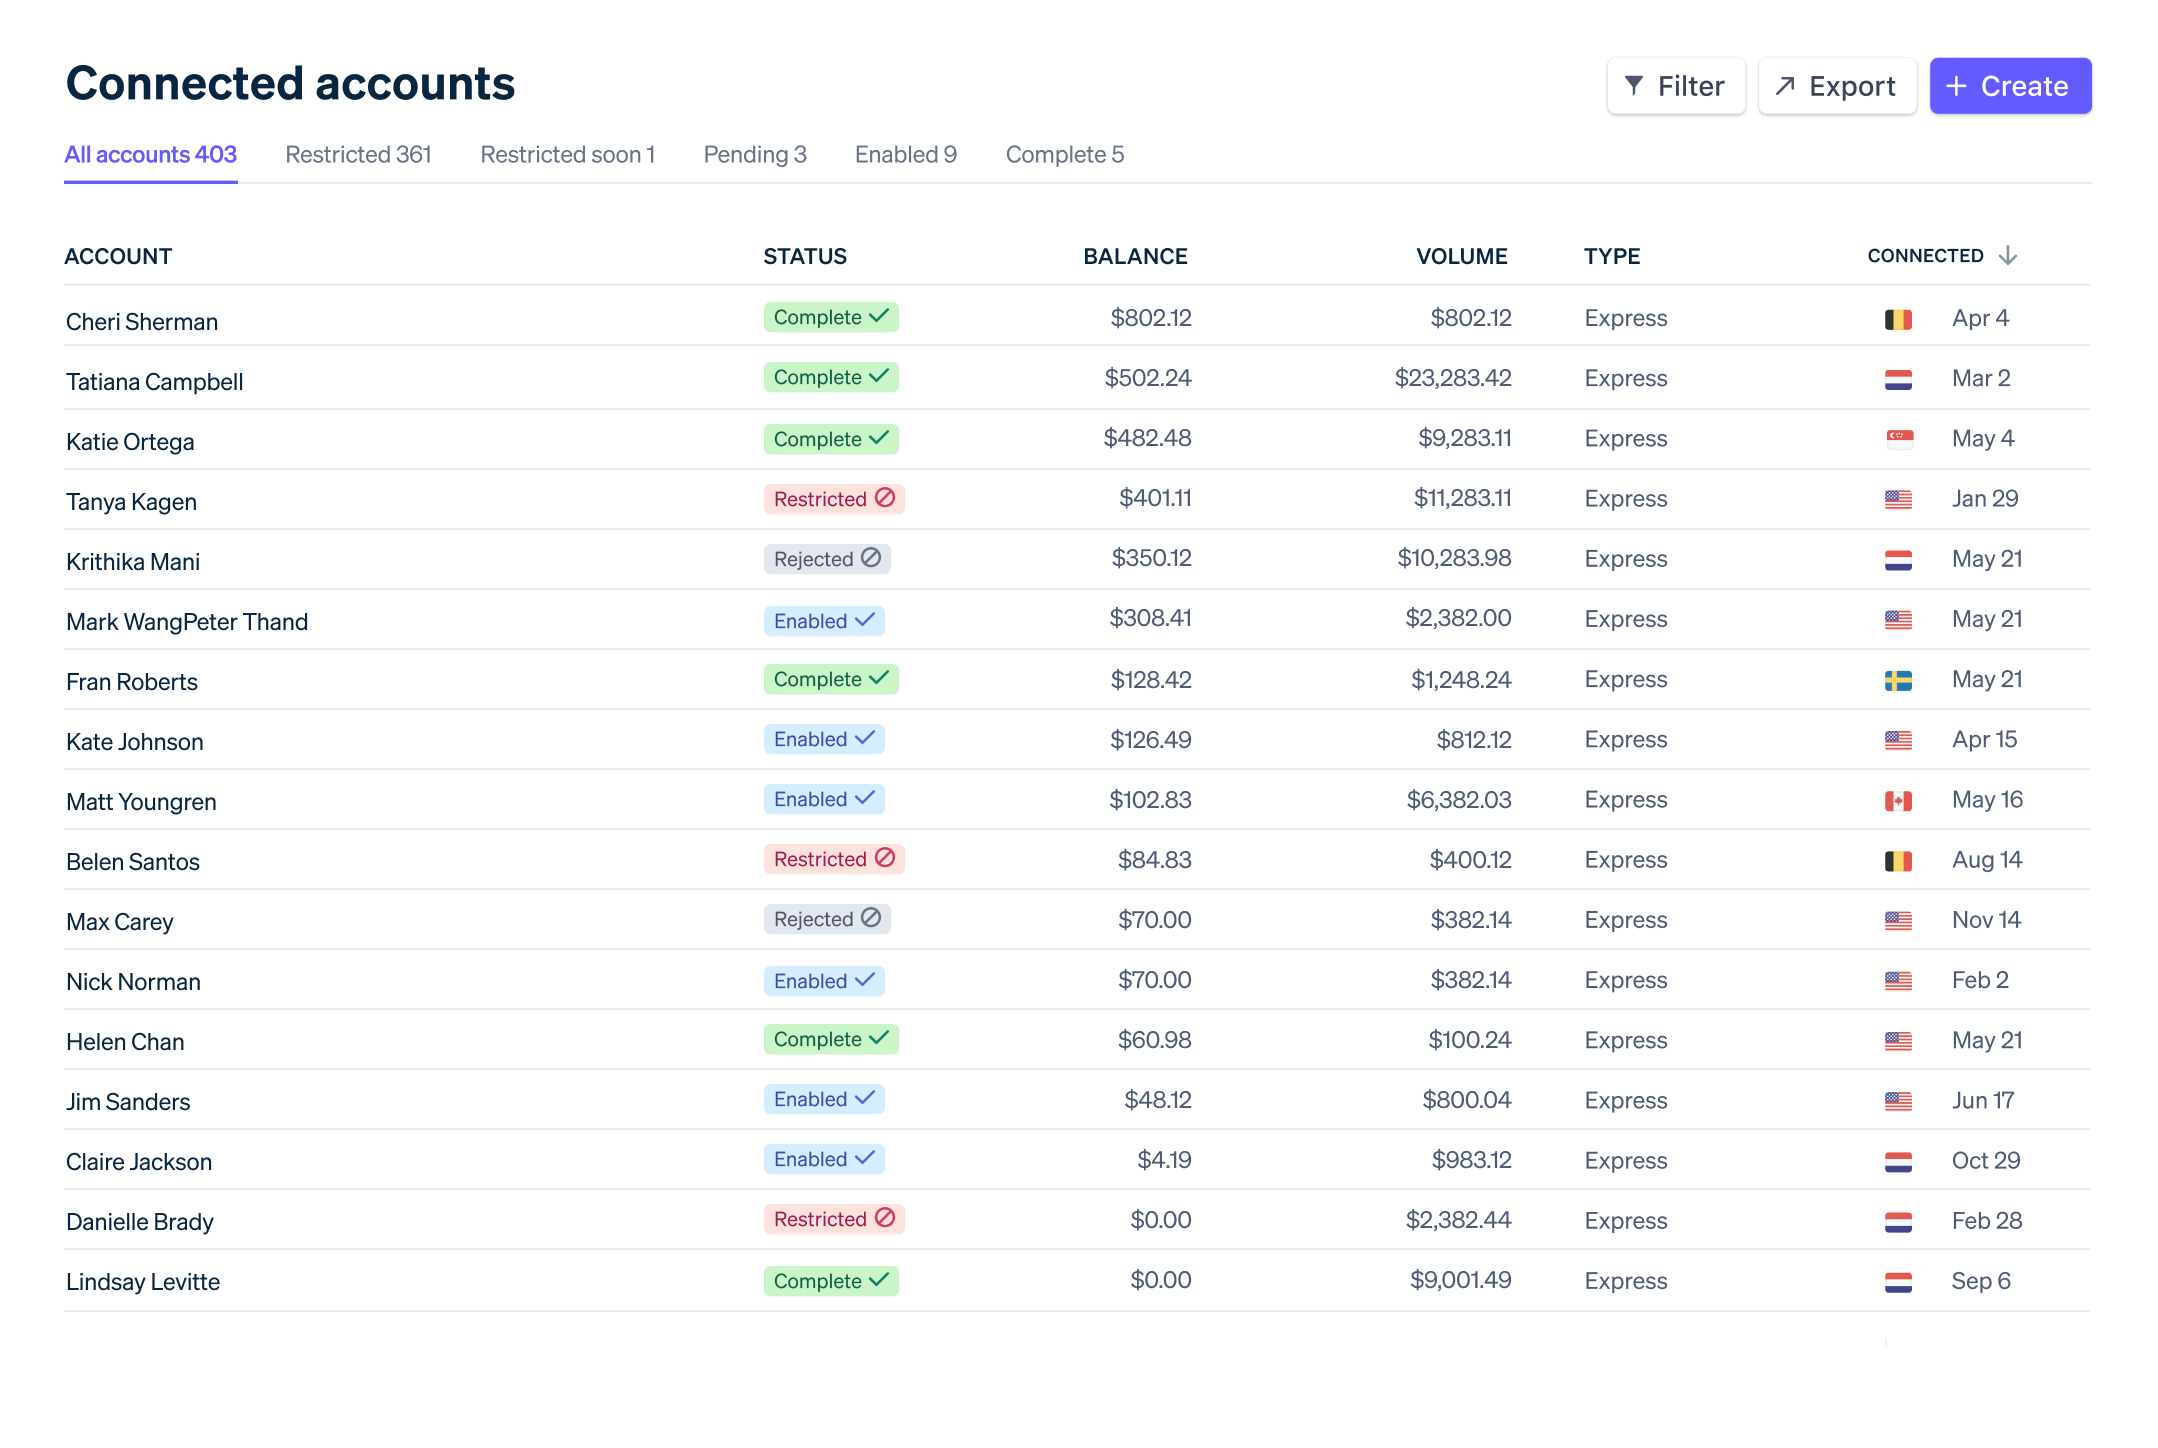Image resolution: width=2158 pixels, height=1448 pixels.
Task: Click the Create button with plus icon
Action: (x=2009, y=82)
